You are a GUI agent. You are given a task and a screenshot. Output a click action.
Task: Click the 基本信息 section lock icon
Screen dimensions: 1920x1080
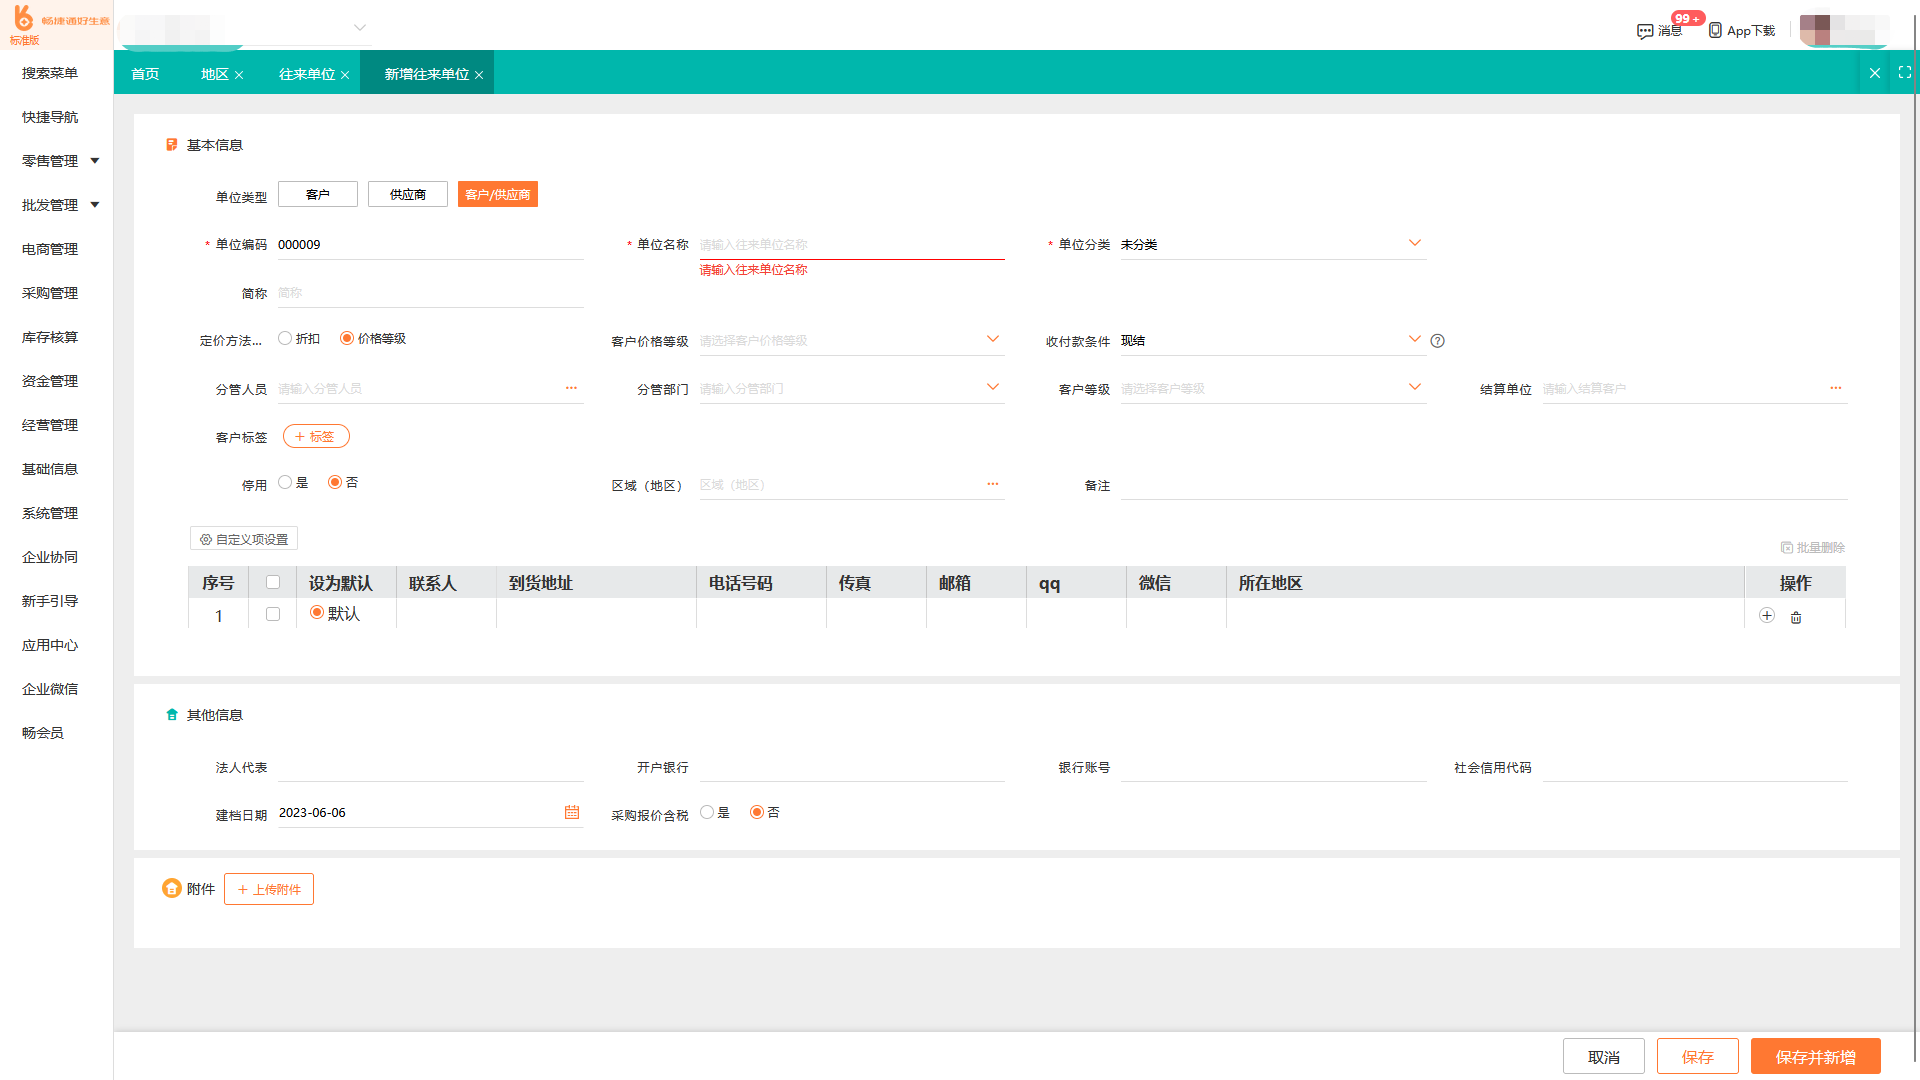click(x=173, y=145)
